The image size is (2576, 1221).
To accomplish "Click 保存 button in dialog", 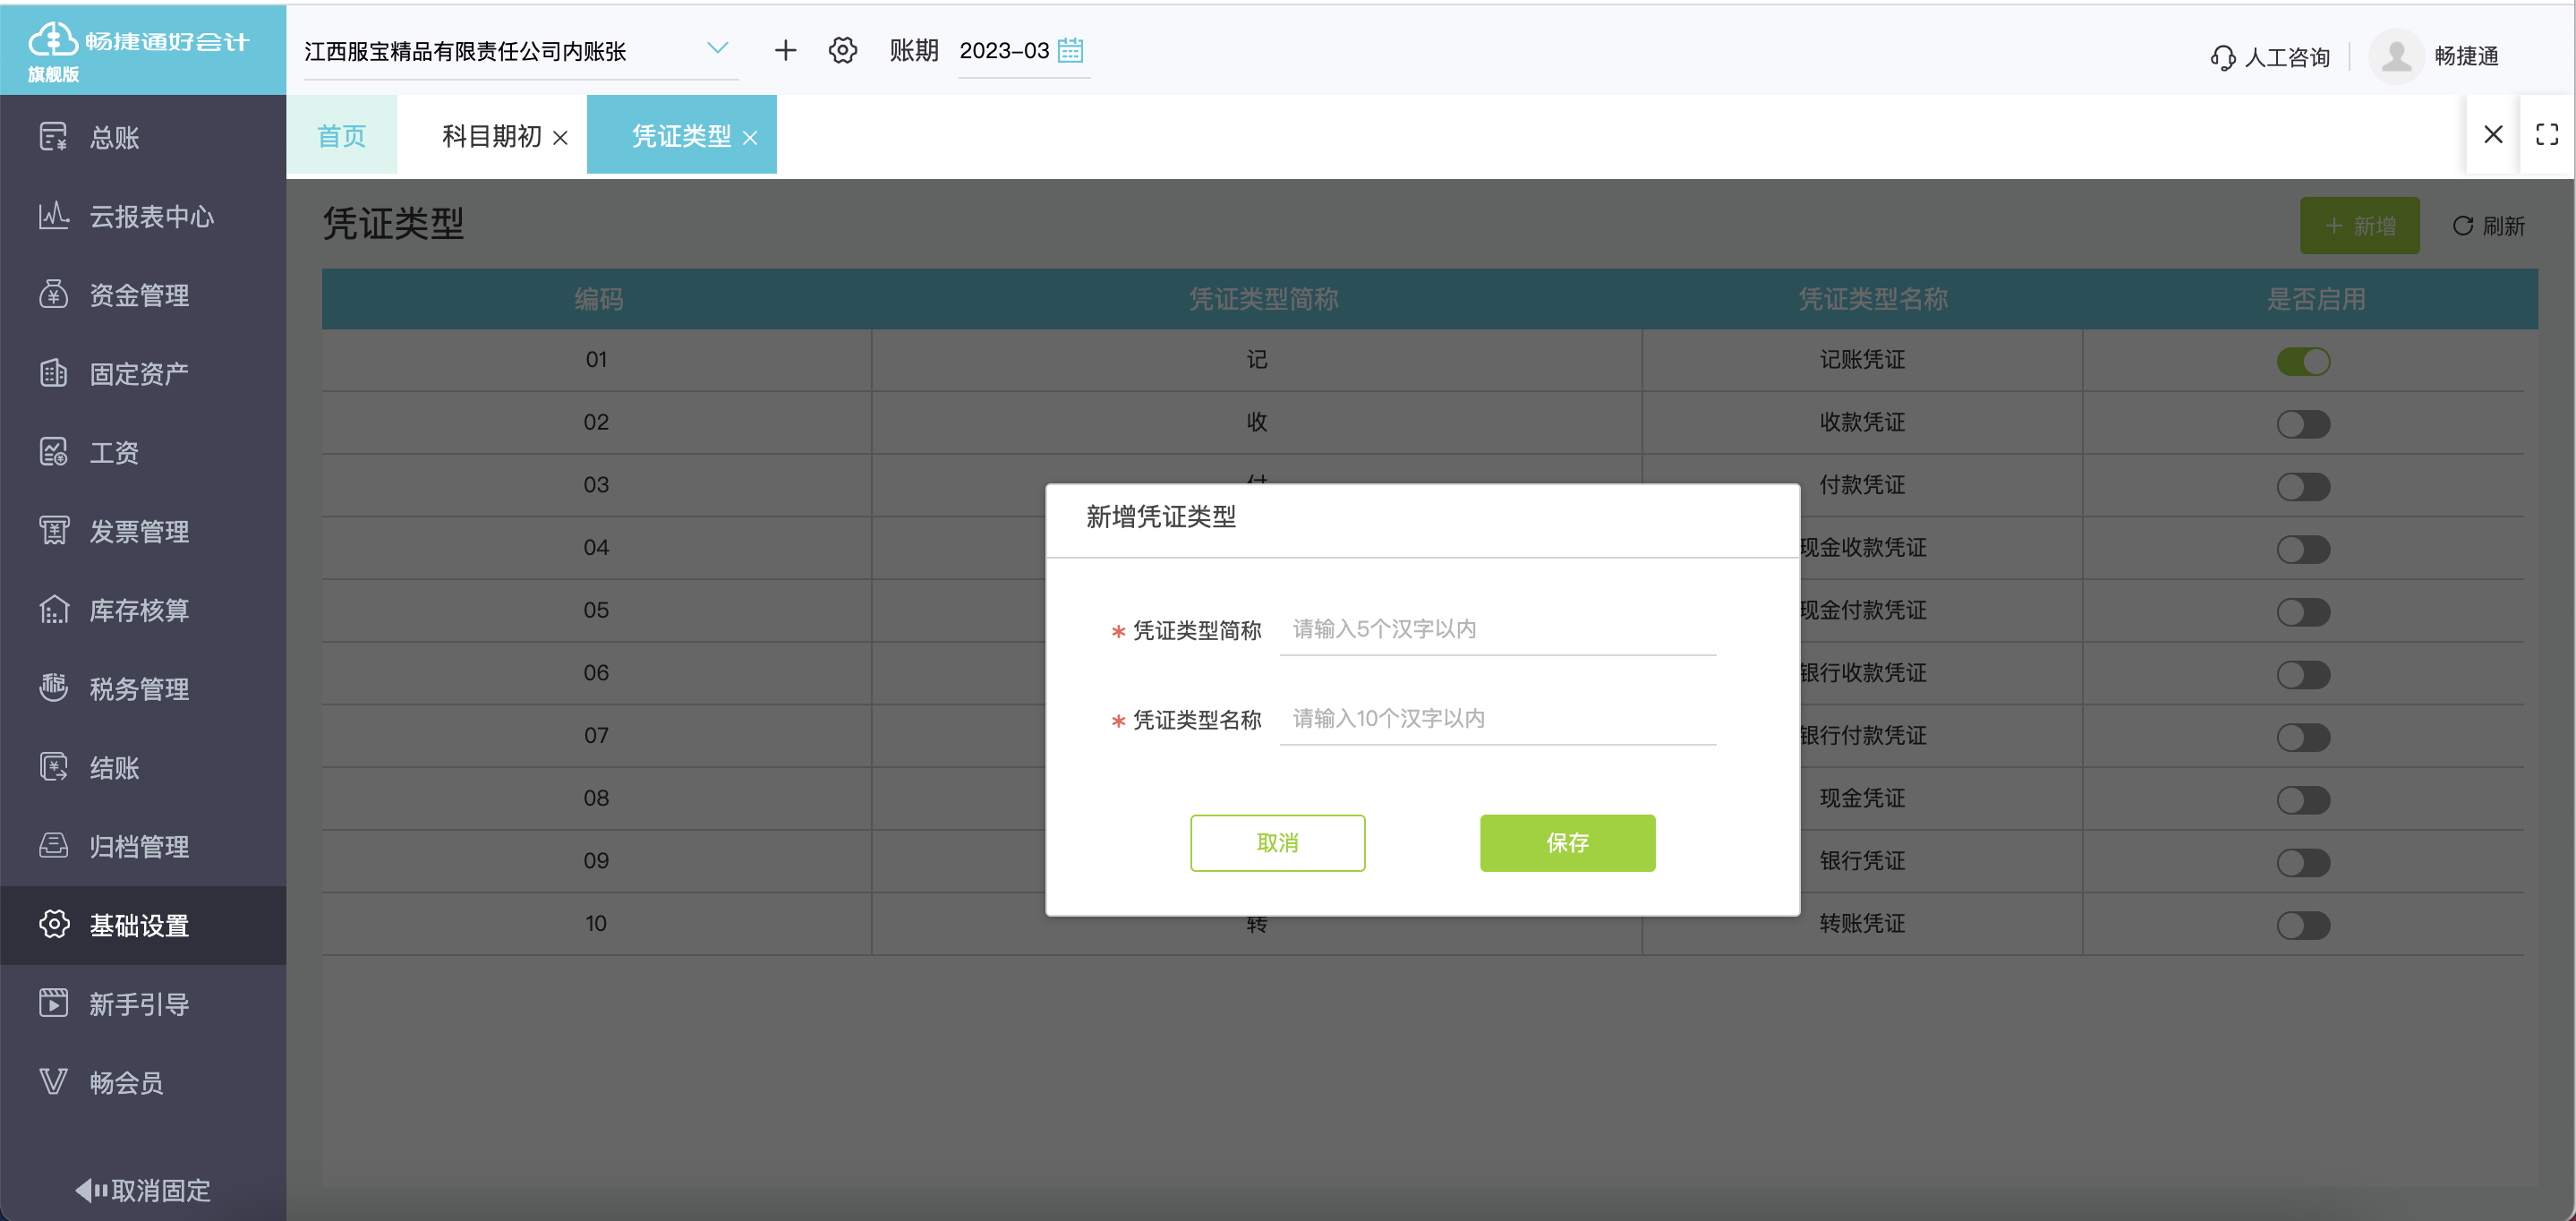I will pyautogui.click(x=1567, y=843).
